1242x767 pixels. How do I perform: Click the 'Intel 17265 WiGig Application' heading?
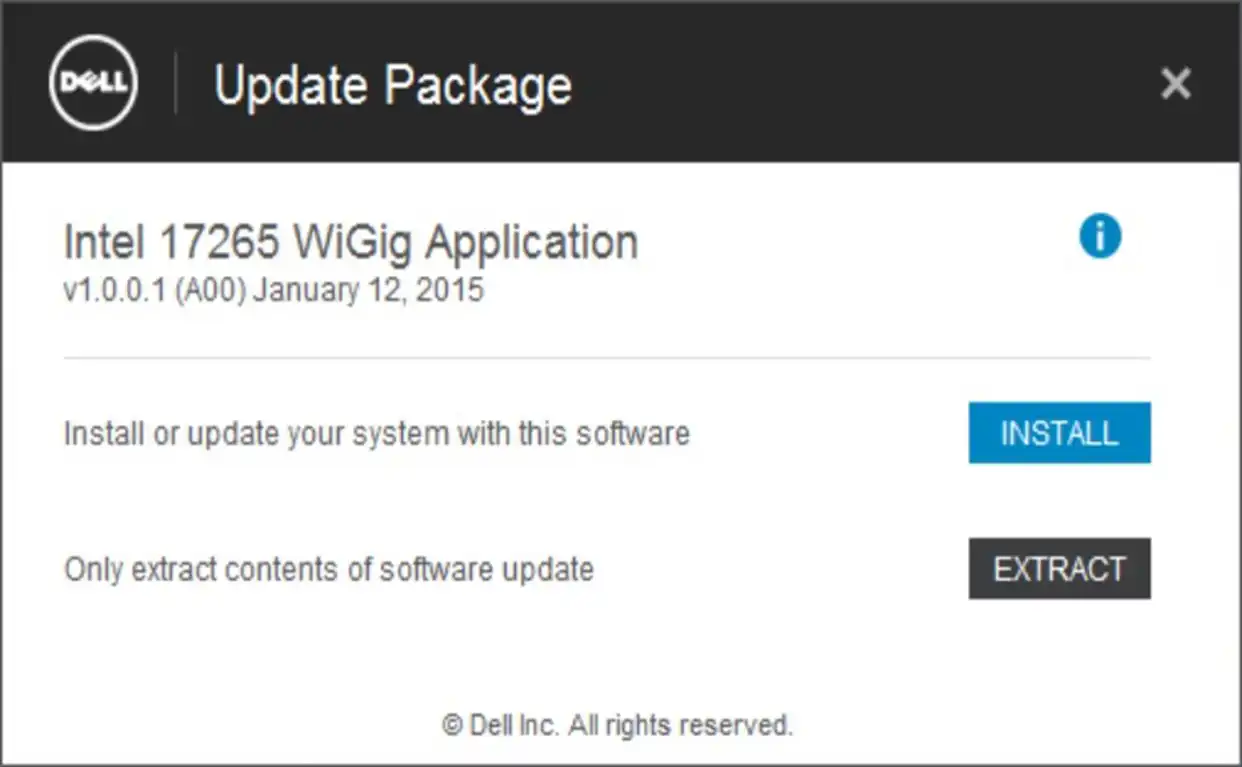[x=351, y=241]
